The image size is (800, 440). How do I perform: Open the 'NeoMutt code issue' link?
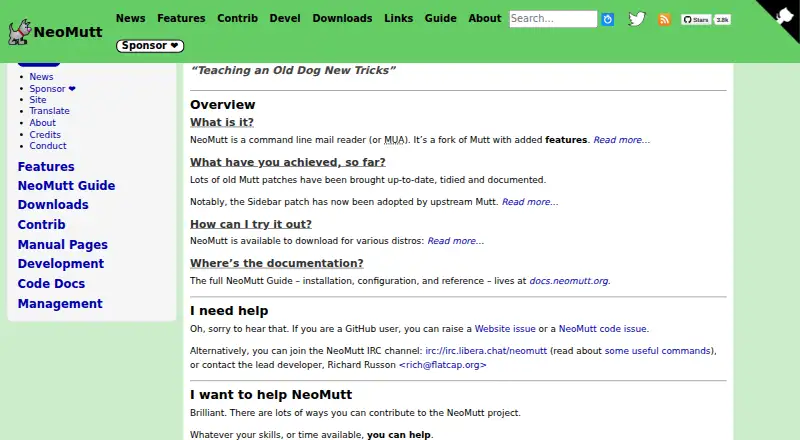pyautogui.click(x=603, y=329)
